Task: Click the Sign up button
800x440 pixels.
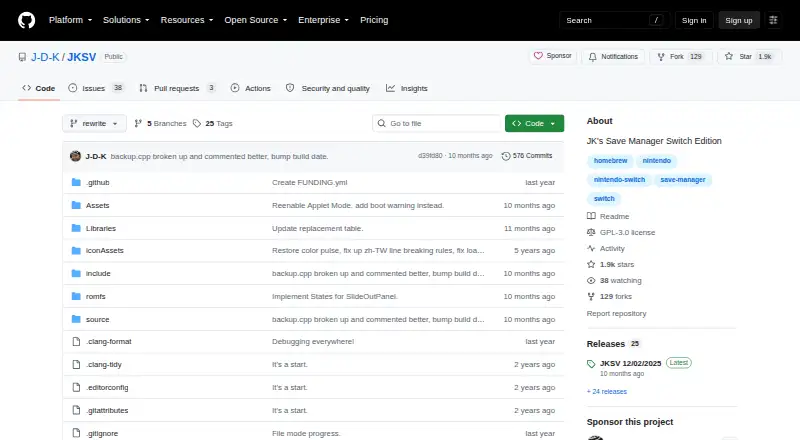Action: coord(739,20)
